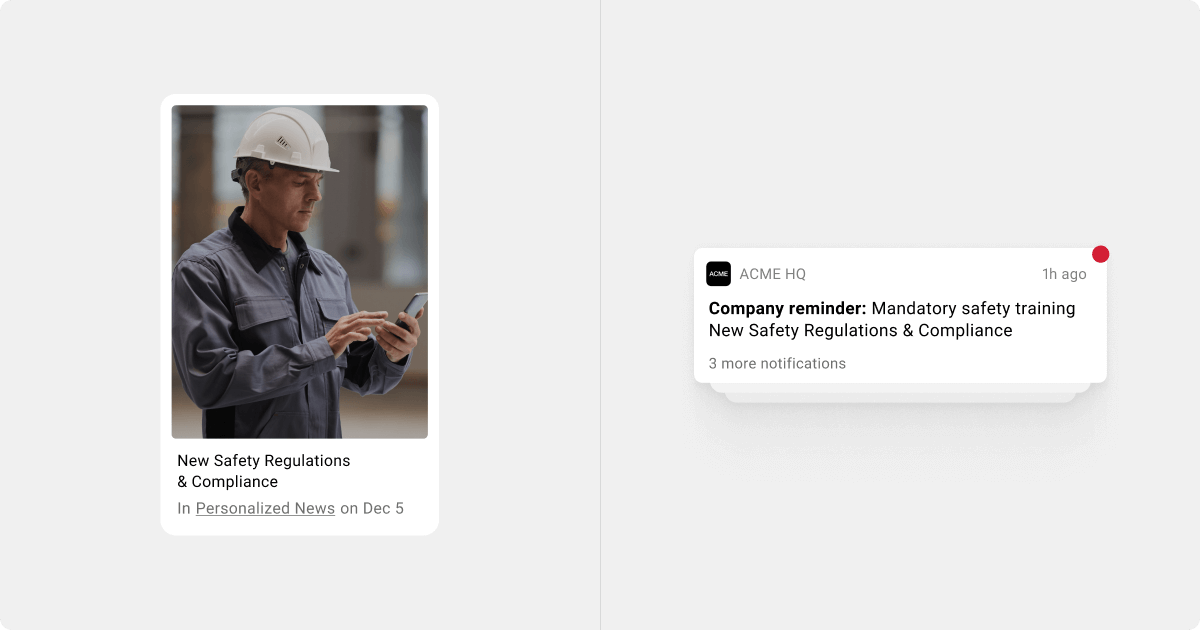Select the ACME HQ sender name
The image size is (1200, 630).
tap(772, 274)
